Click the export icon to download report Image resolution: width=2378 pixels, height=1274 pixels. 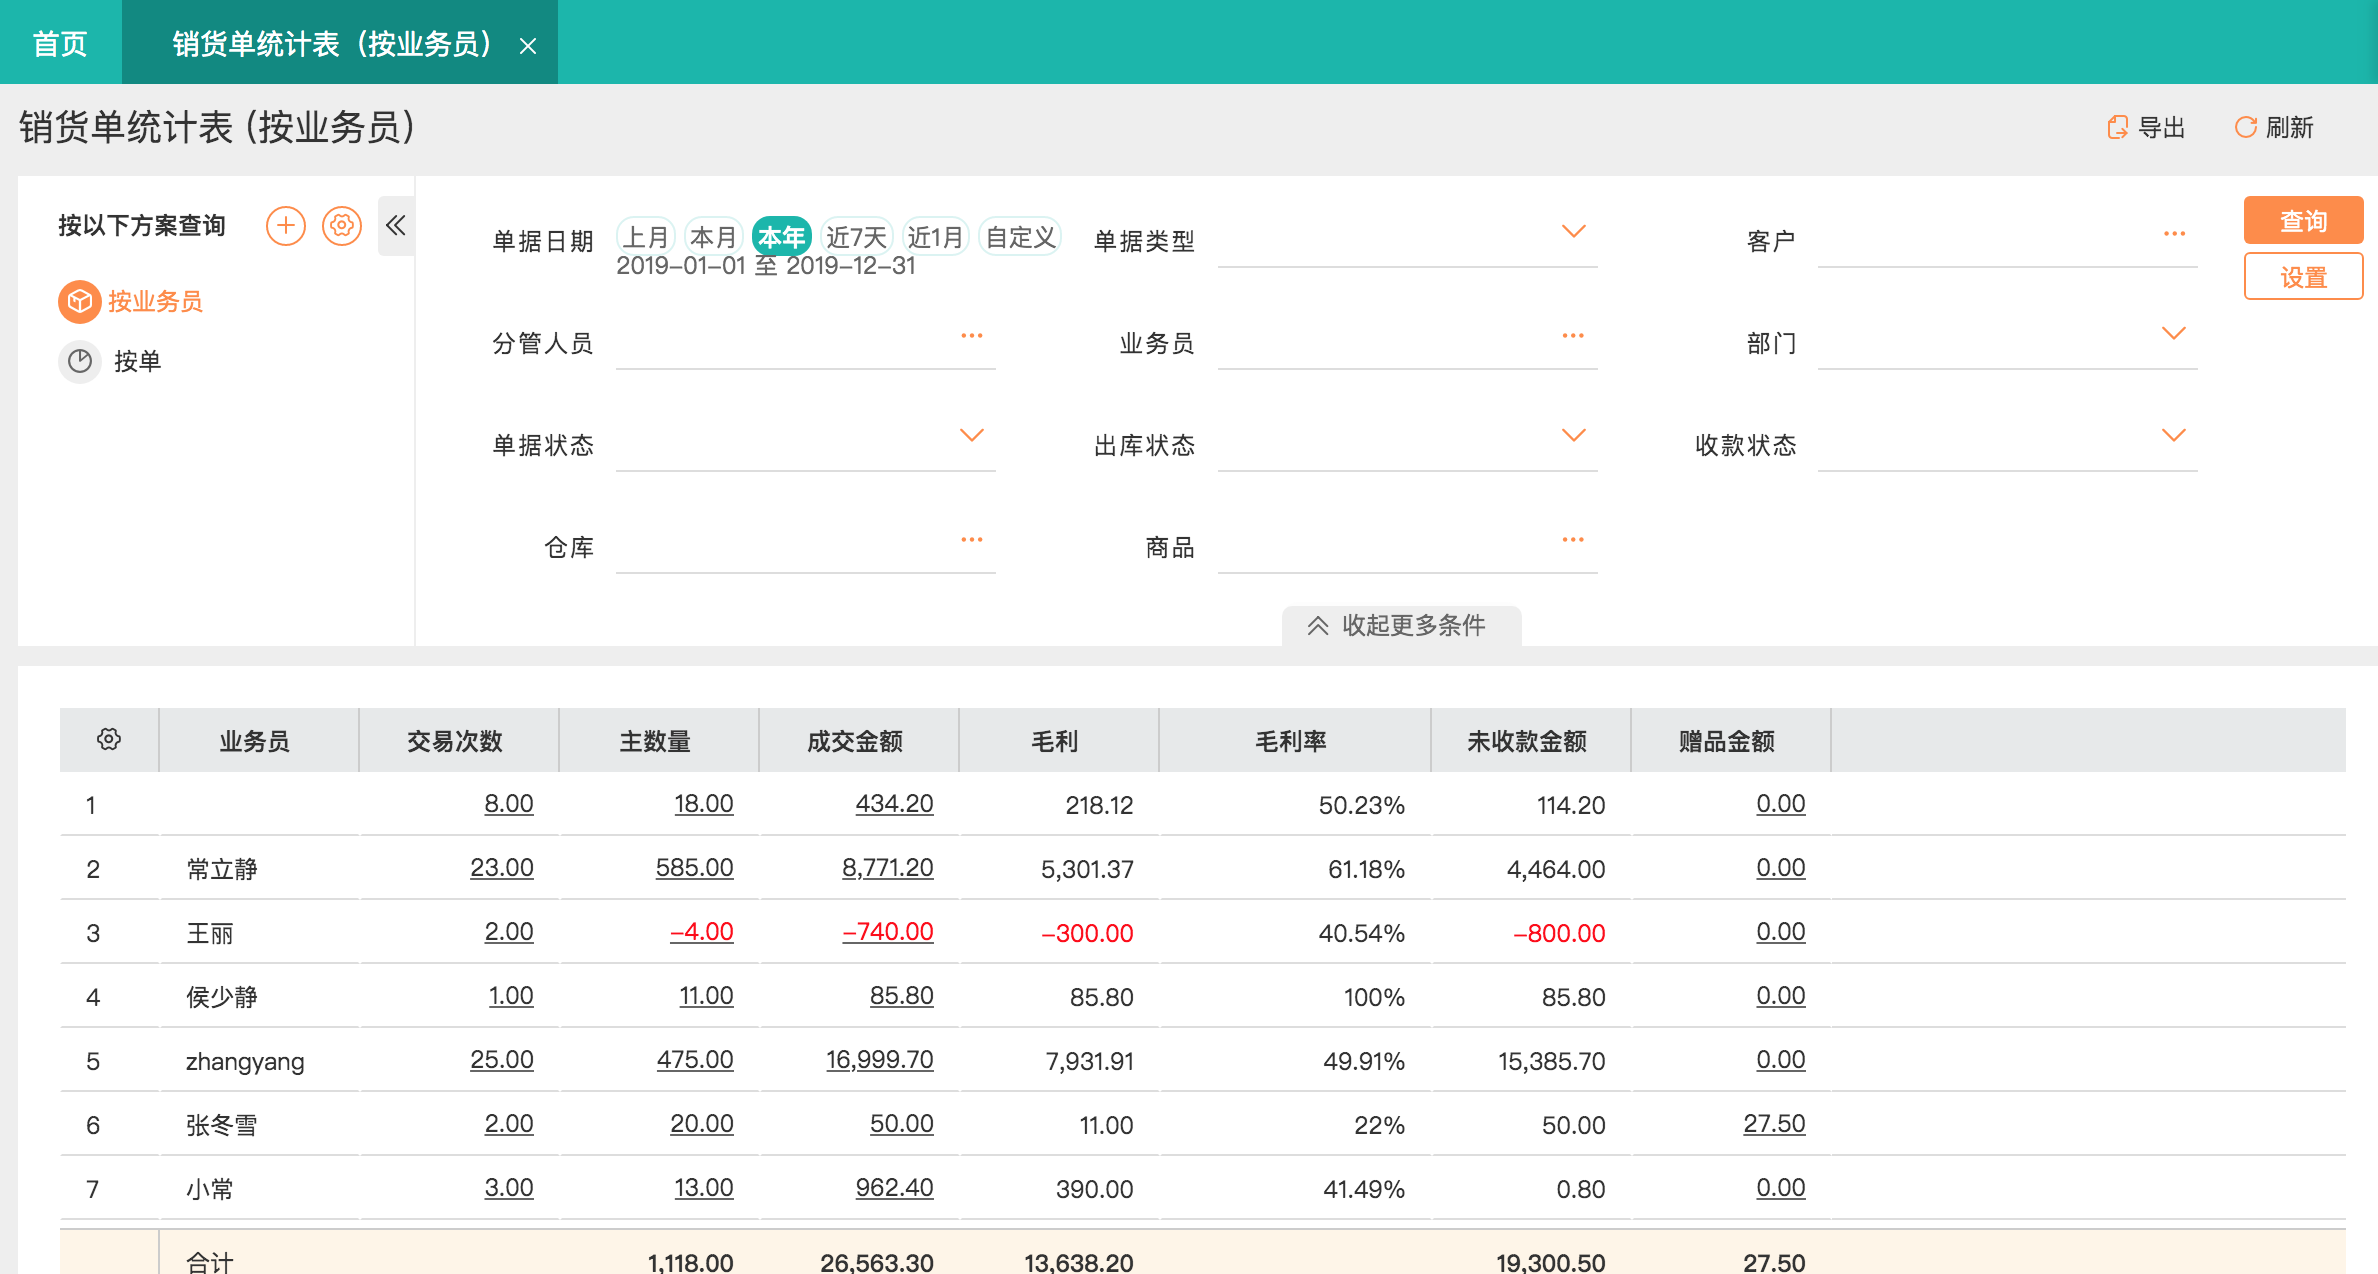point(2120,127)
